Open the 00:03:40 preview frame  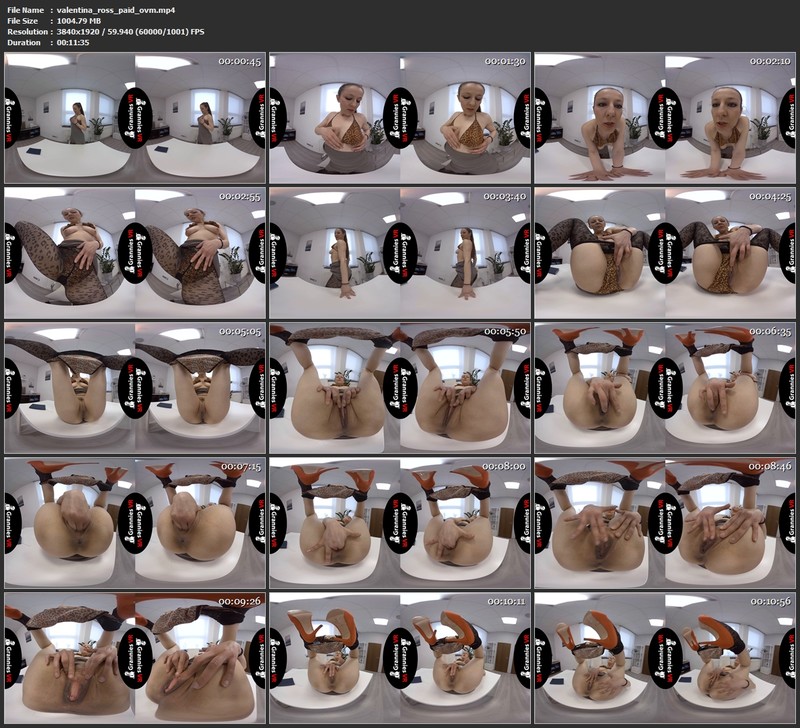pyautogui.click(x=400, y=252)
